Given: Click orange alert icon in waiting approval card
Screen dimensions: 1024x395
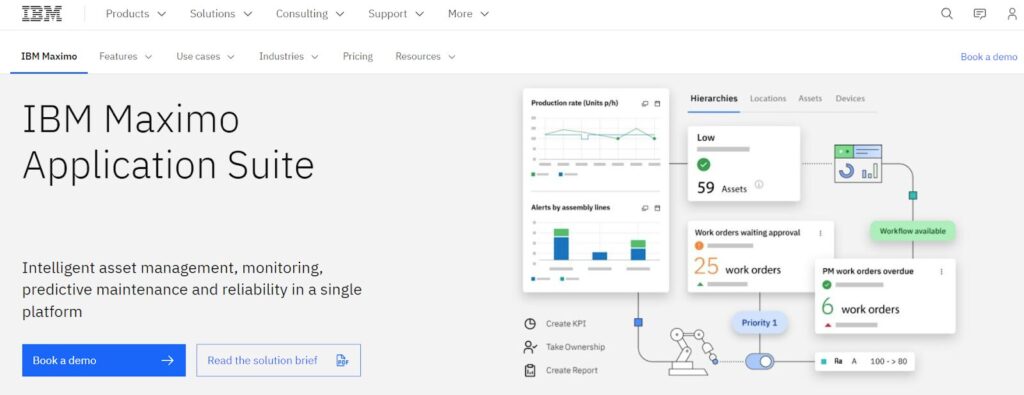Looking at the screenshot, I should (699, 245).
